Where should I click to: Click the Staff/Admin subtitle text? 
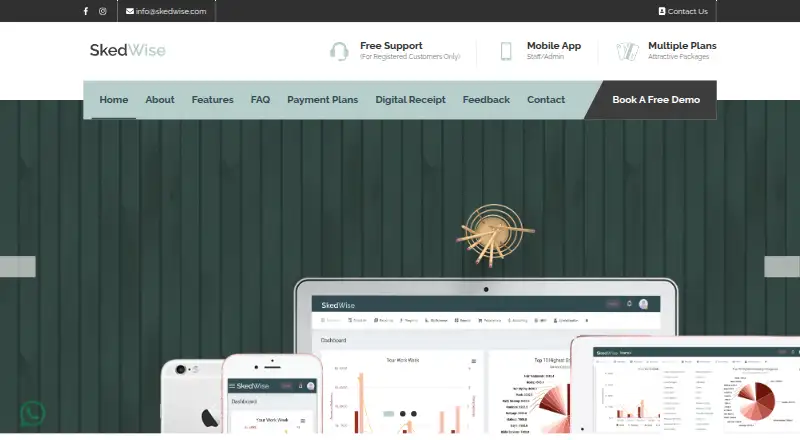tap(545, 57)
